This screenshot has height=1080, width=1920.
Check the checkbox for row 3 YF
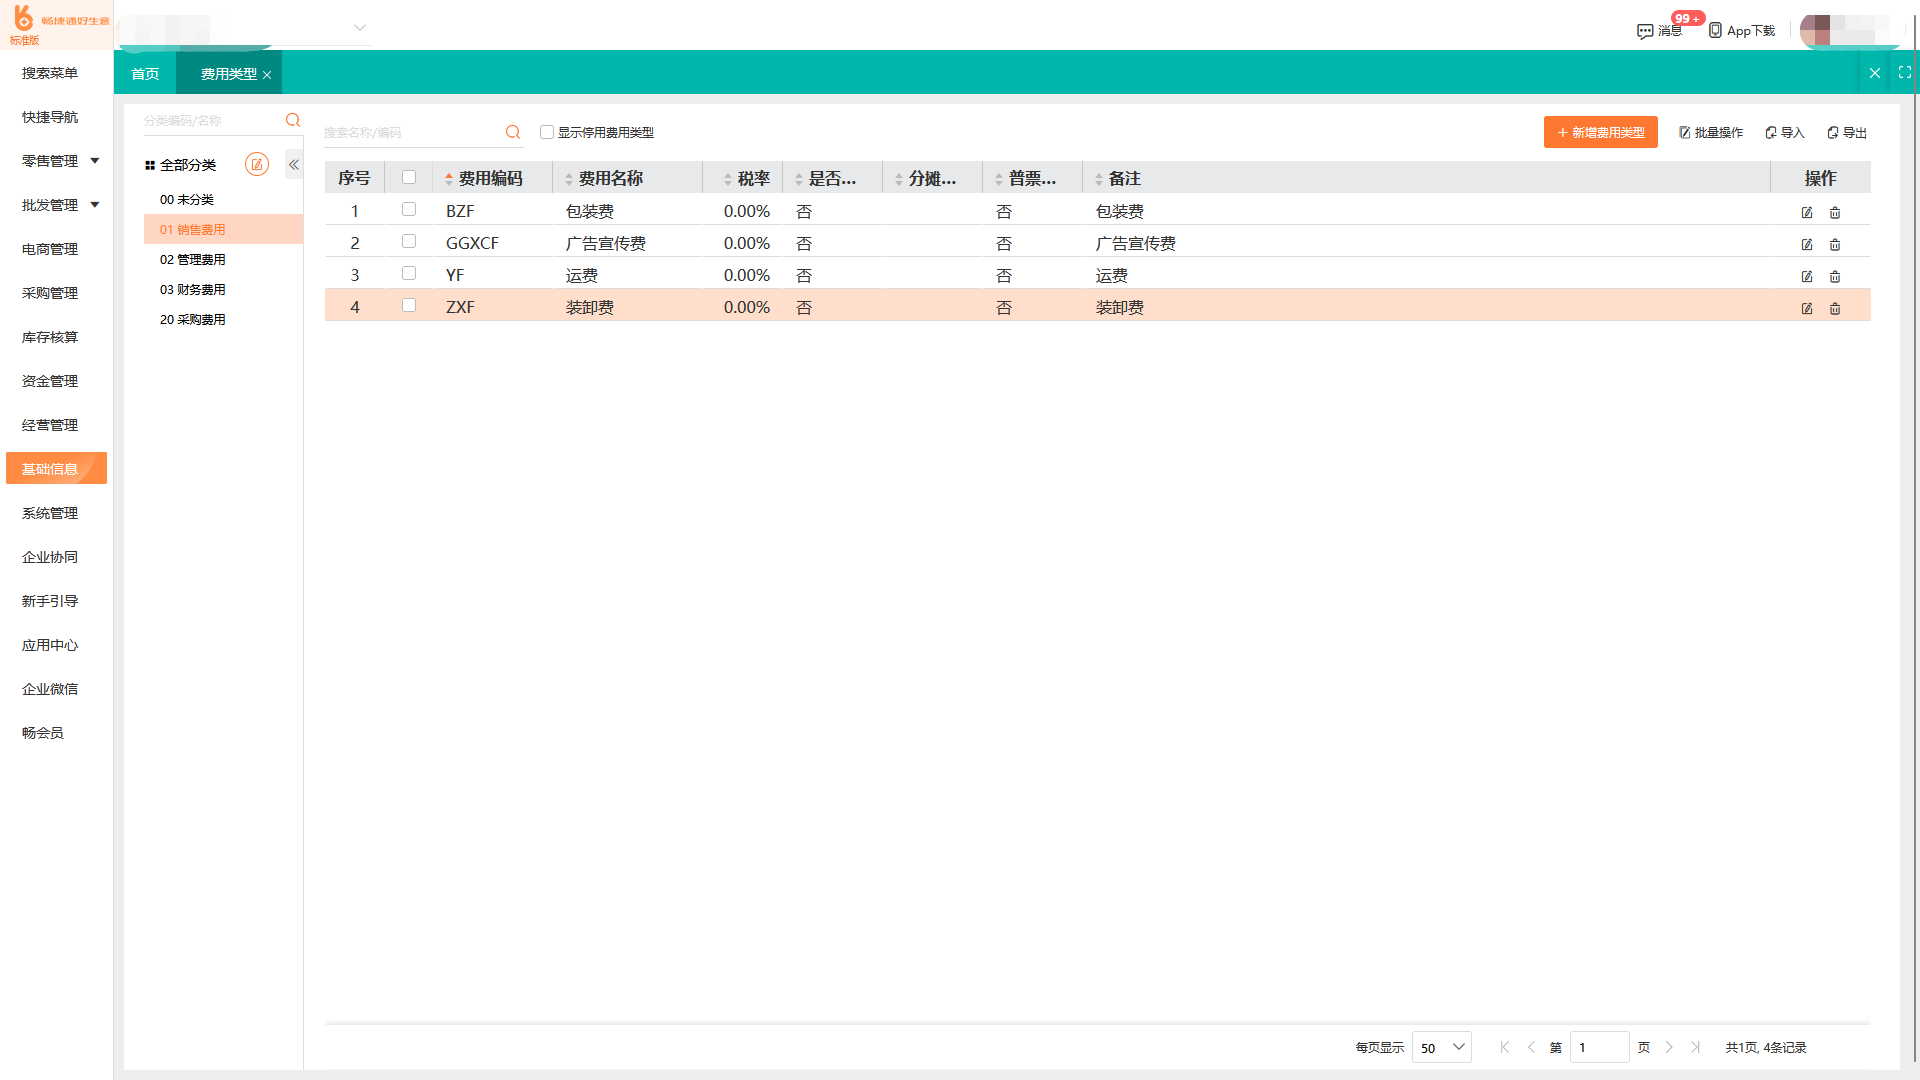coord(409,274)
